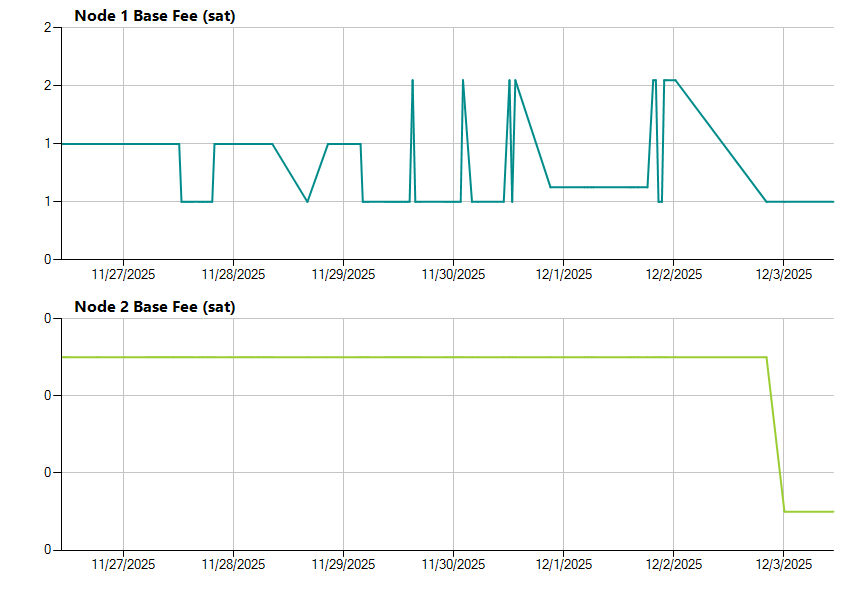This screenshot has height=600, width=860.
Task: Choose 12/1/2025 on Node 1 date axis
Action: [x=563, y=274]
